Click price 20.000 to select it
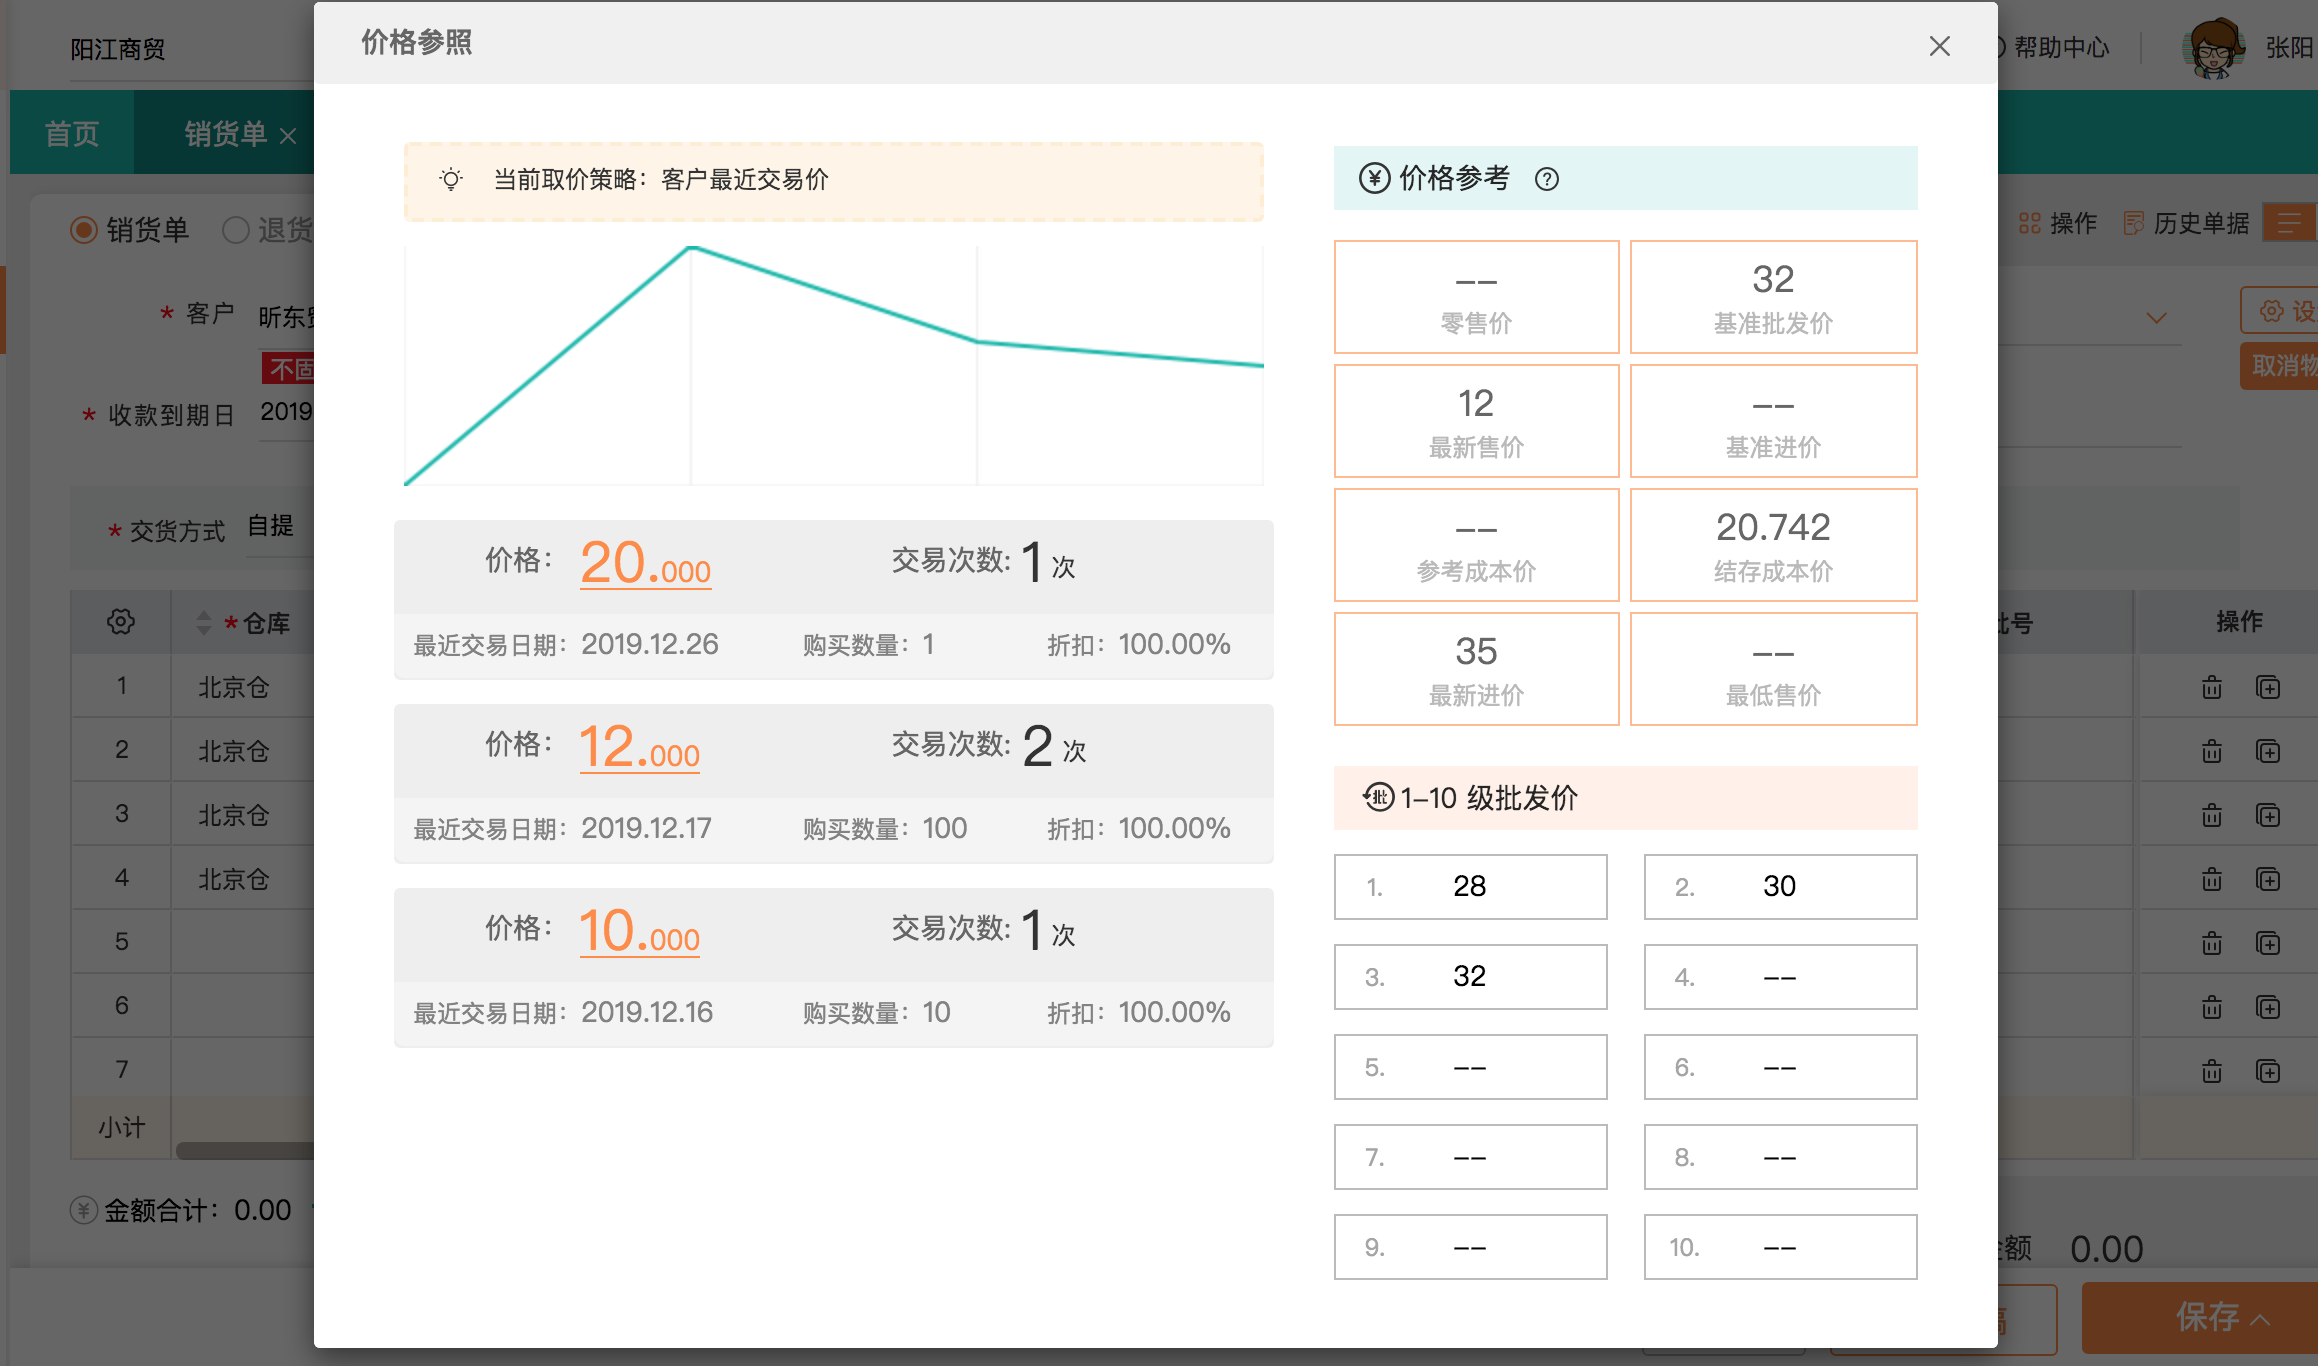This screenshot has width=2318, height=1366. pos(645,566)
